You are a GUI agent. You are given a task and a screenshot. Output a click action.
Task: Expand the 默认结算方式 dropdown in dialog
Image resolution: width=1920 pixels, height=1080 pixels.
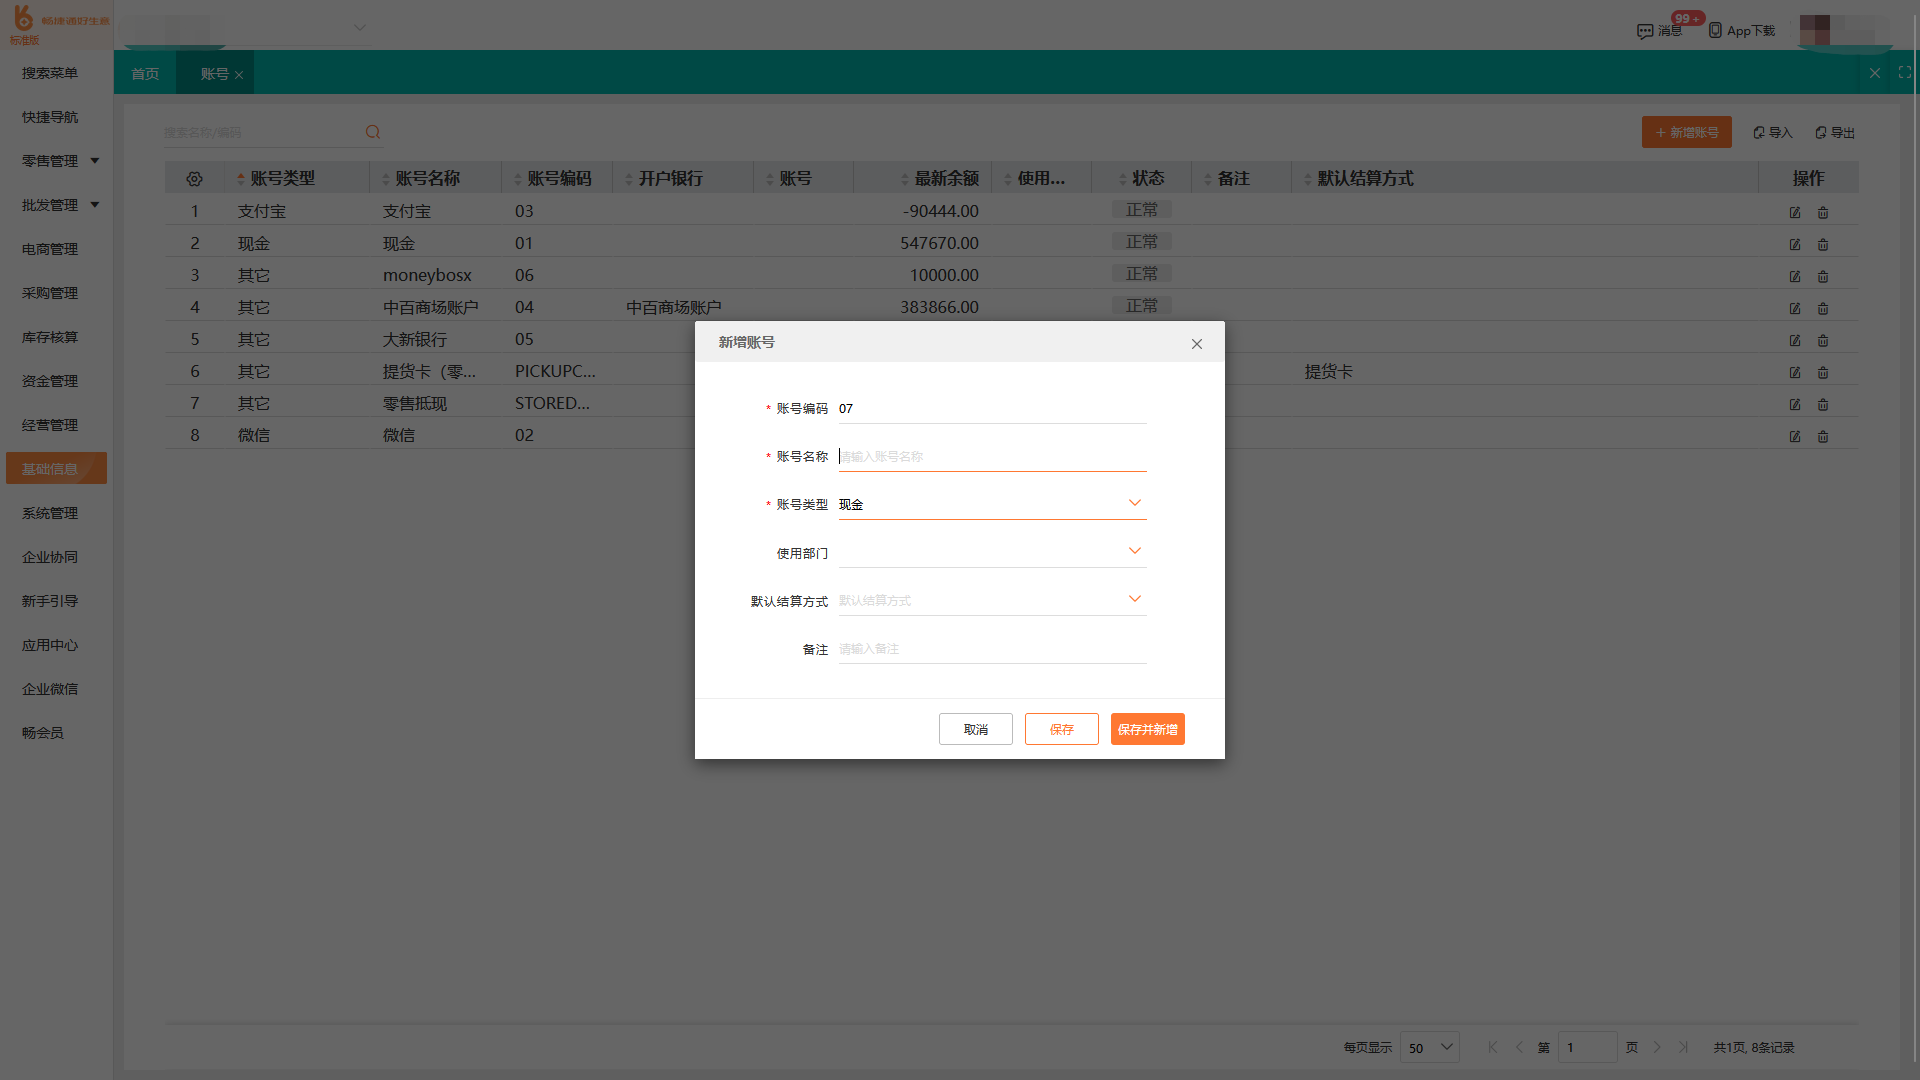point(1133,599)
